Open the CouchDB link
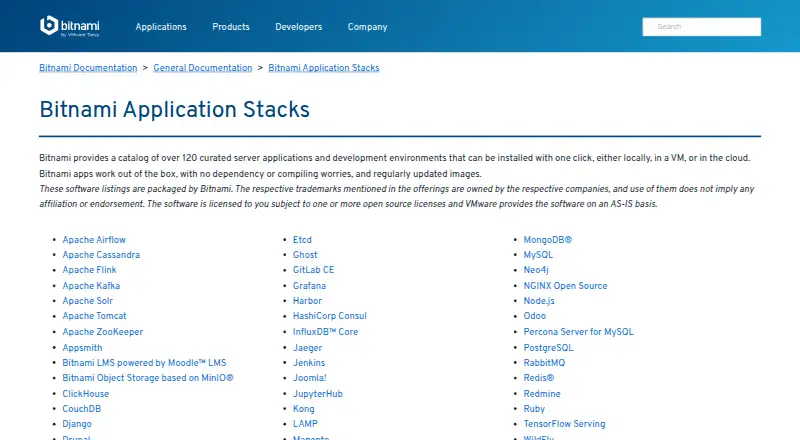 click(82, 409)
